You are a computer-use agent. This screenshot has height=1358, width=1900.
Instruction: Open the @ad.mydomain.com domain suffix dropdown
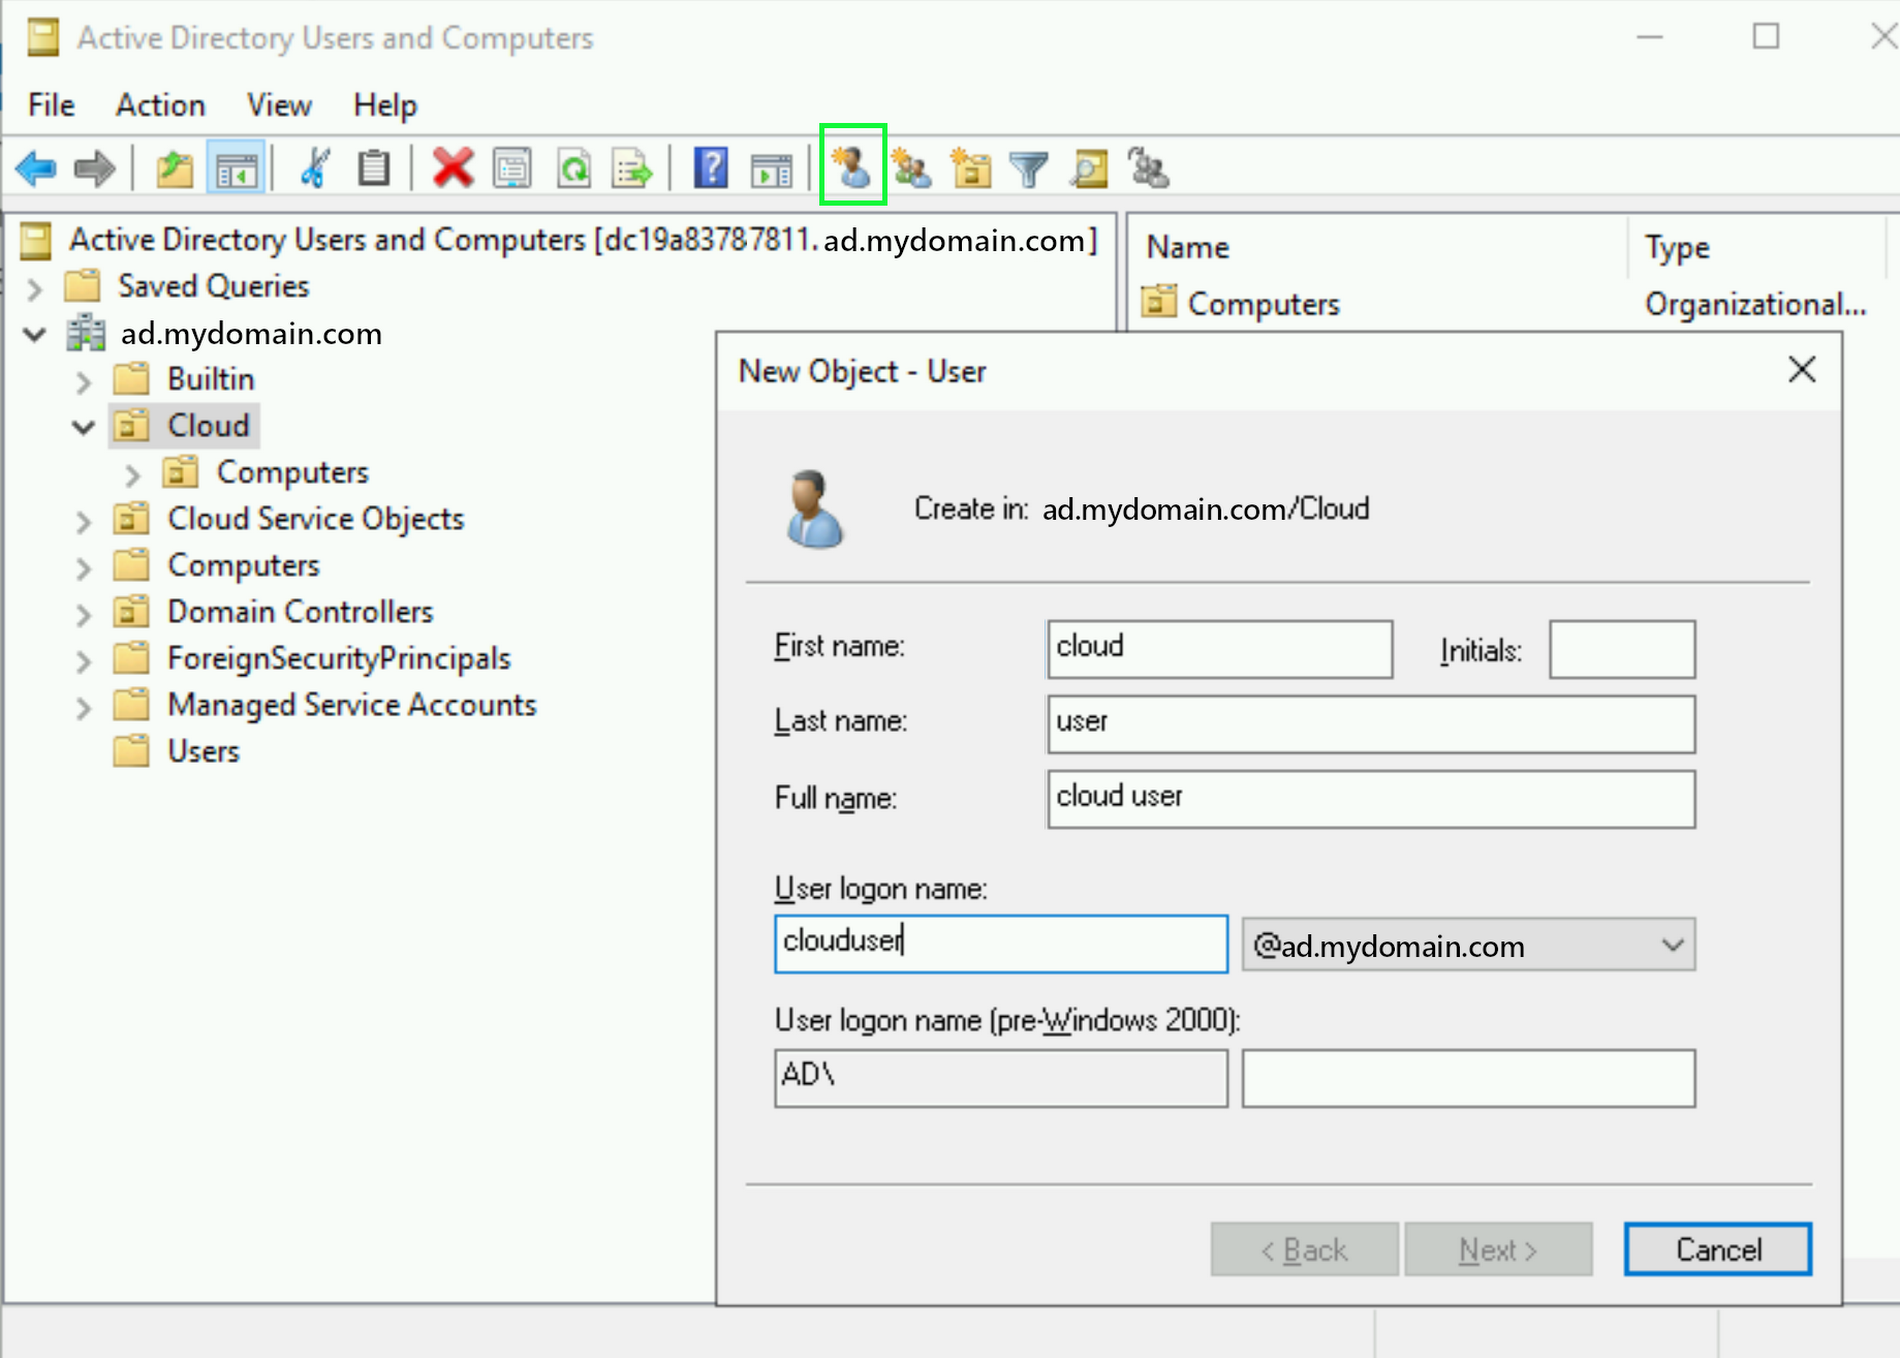coord(1672,944)
